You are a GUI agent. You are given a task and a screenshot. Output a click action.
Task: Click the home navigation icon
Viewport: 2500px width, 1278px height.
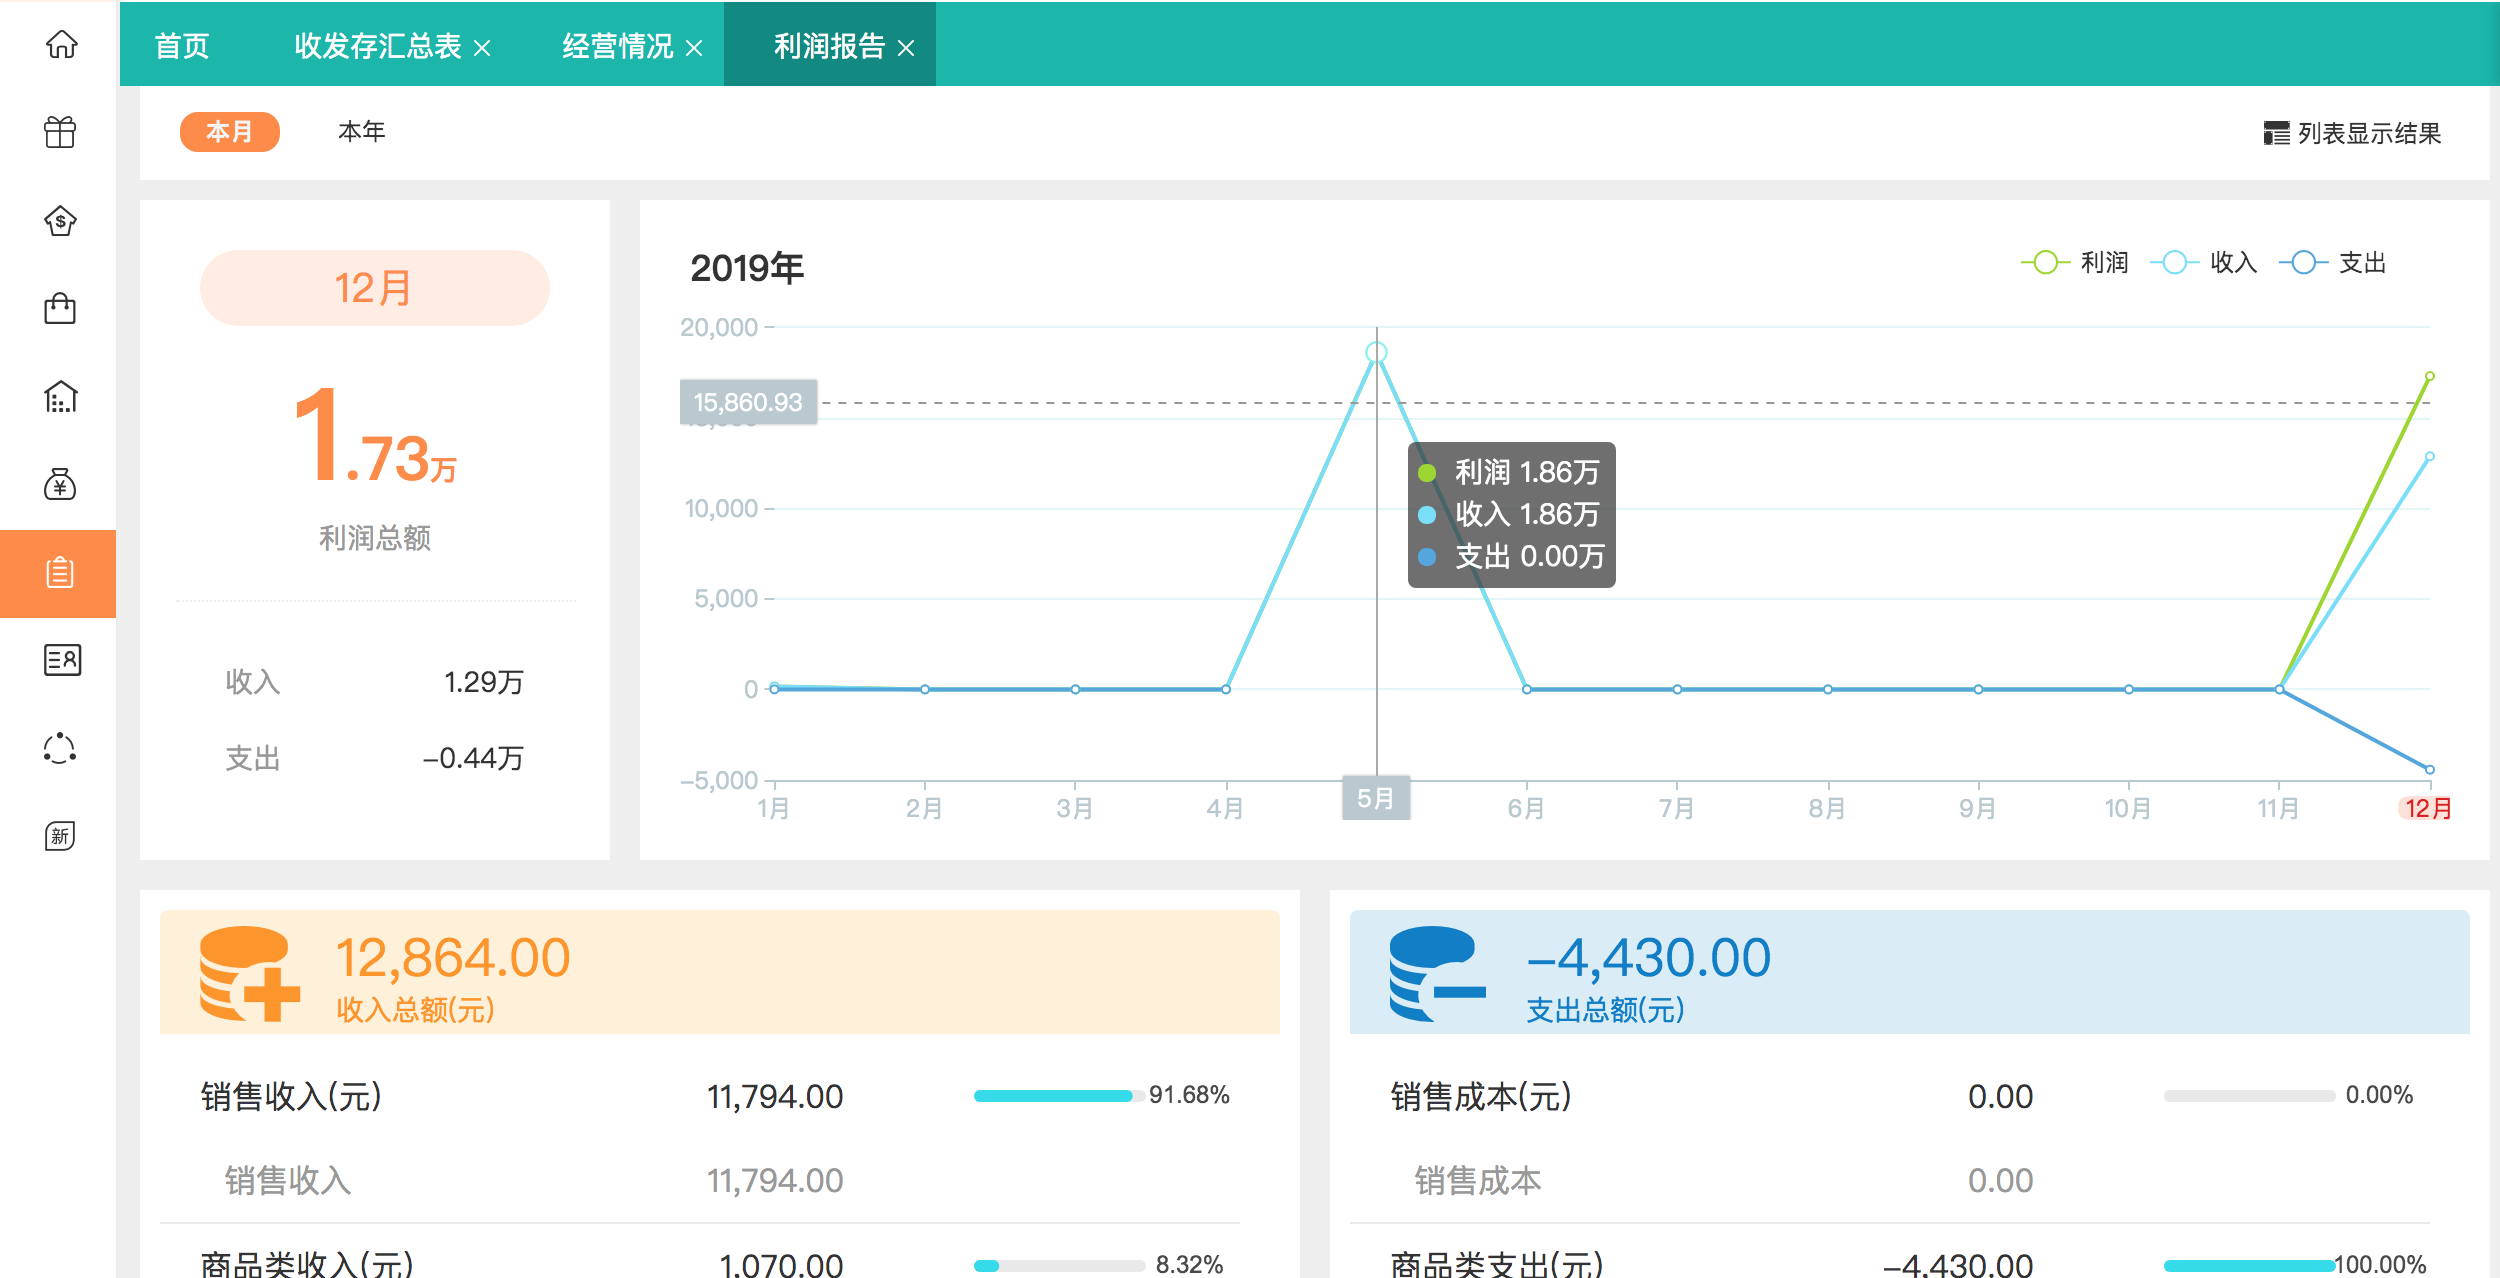(x=62, y=44)
